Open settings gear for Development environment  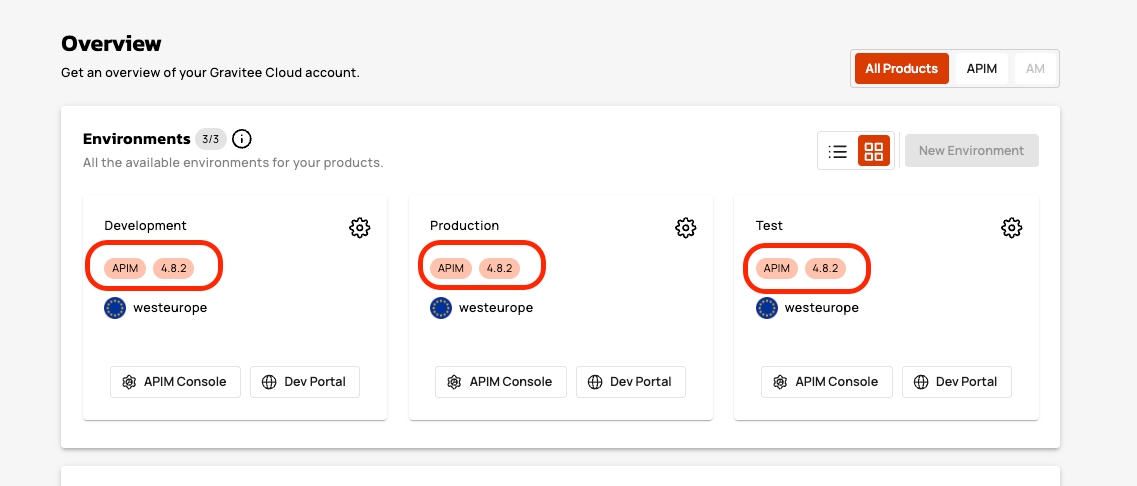click(x=359, y=228)
